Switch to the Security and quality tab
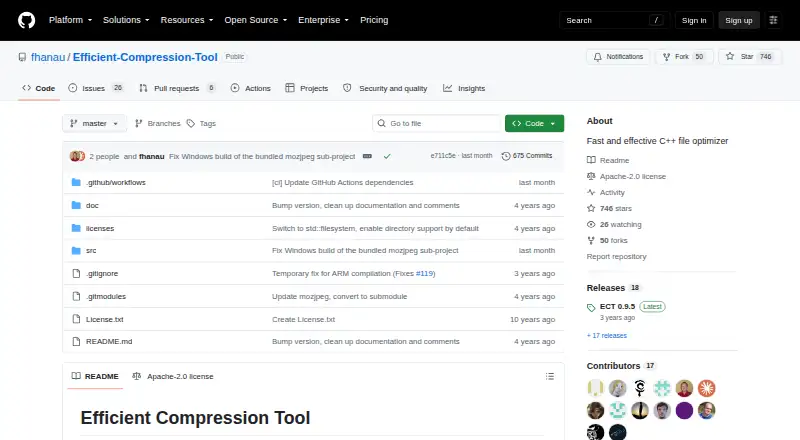The height and width of the screenshot is (440, 800). [385, 88]
